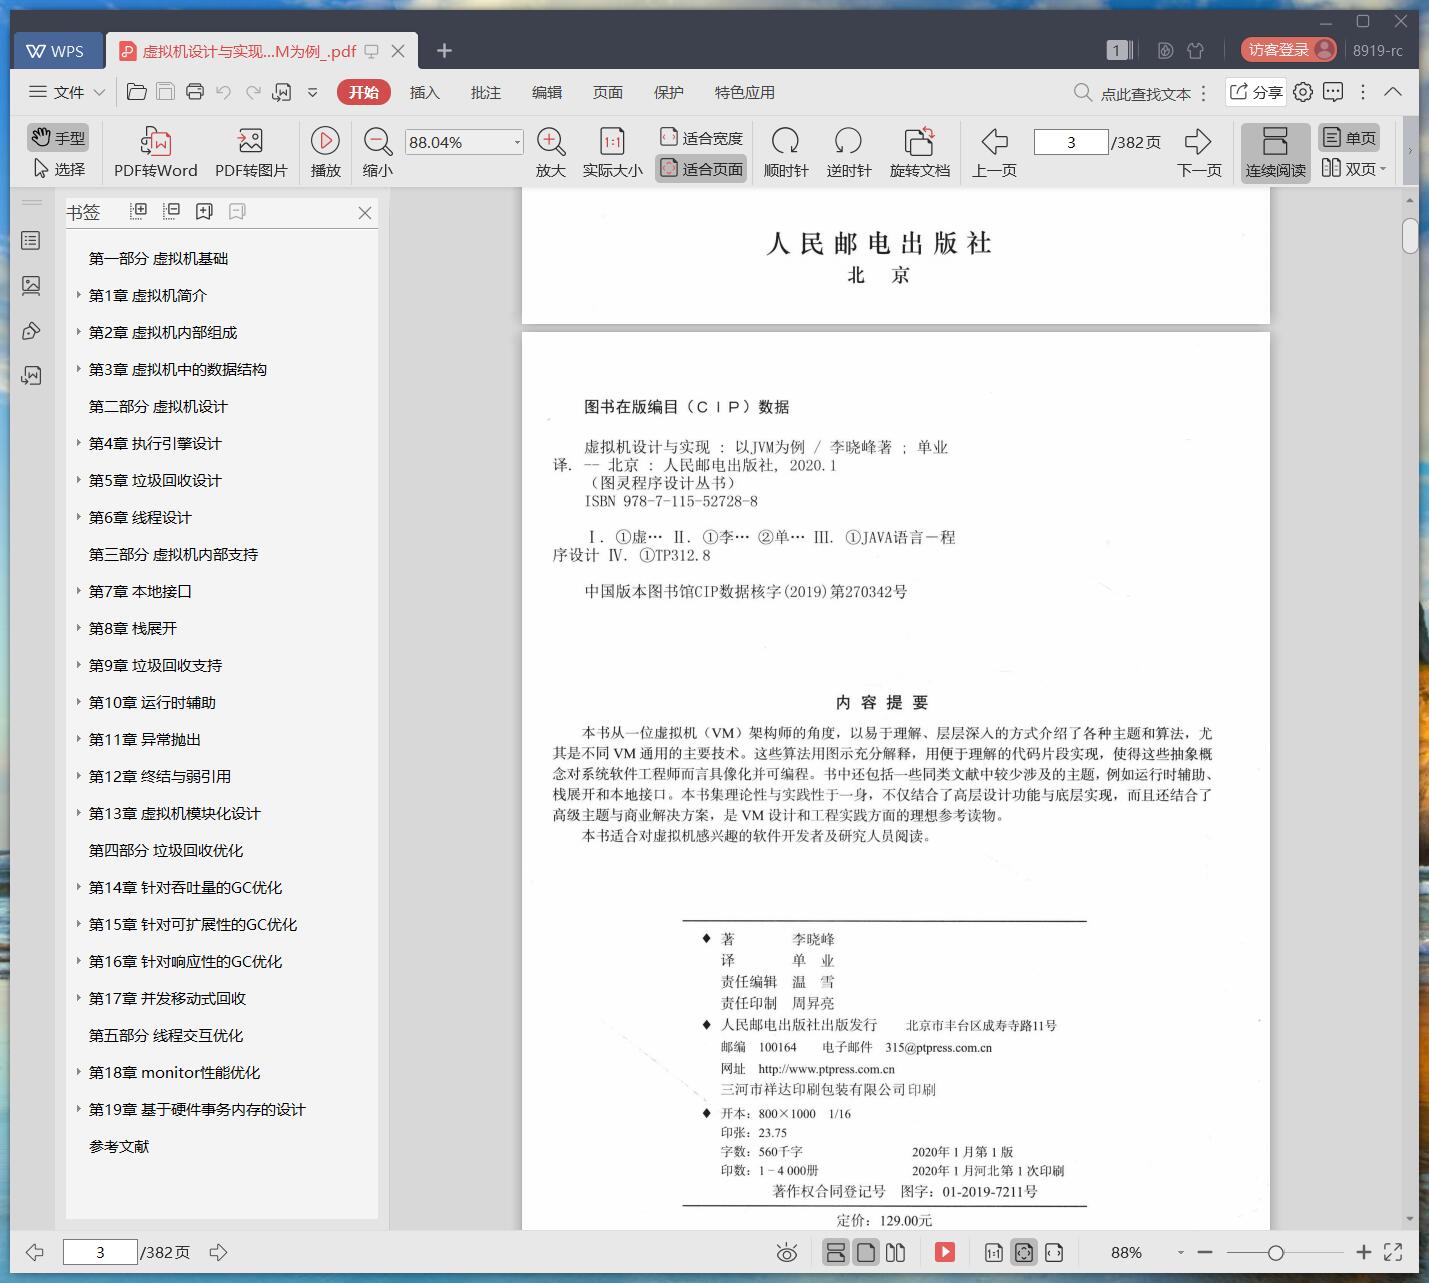Toggle 适合页面 fit-page mode
This screenshot has height=1283, width=1429.
pyautogui.click(x=701, y=168)
